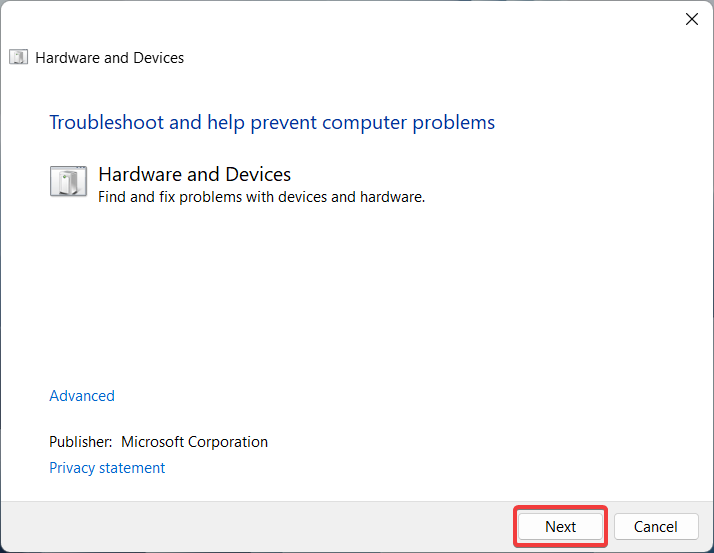Click the Publisher label
This screenshot has height=553, width=714.
[81, 442]
